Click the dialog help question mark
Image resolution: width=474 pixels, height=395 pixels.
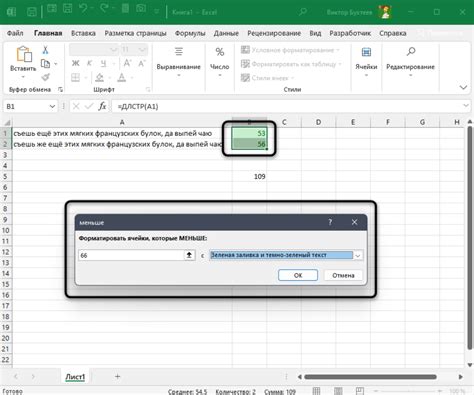[x=330, y=222]
